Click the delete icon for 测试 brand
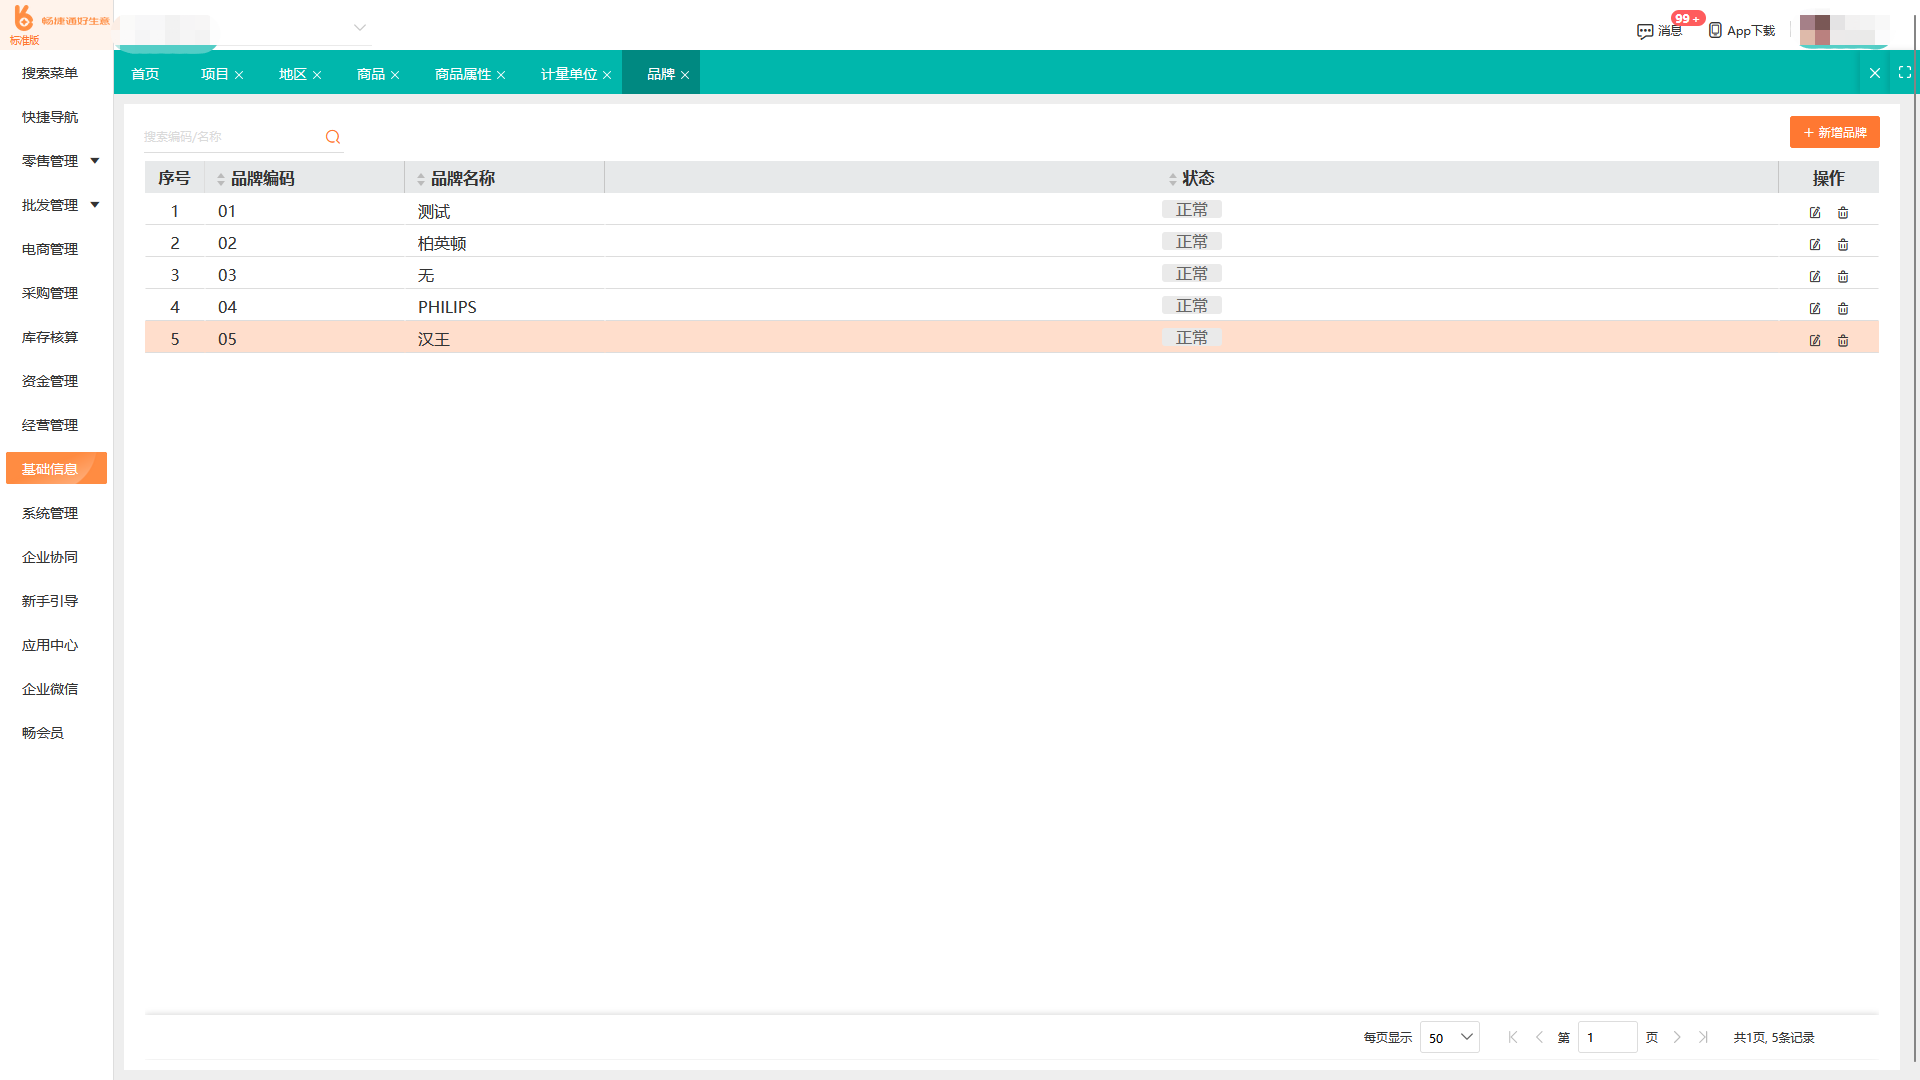 [1844, 211]
